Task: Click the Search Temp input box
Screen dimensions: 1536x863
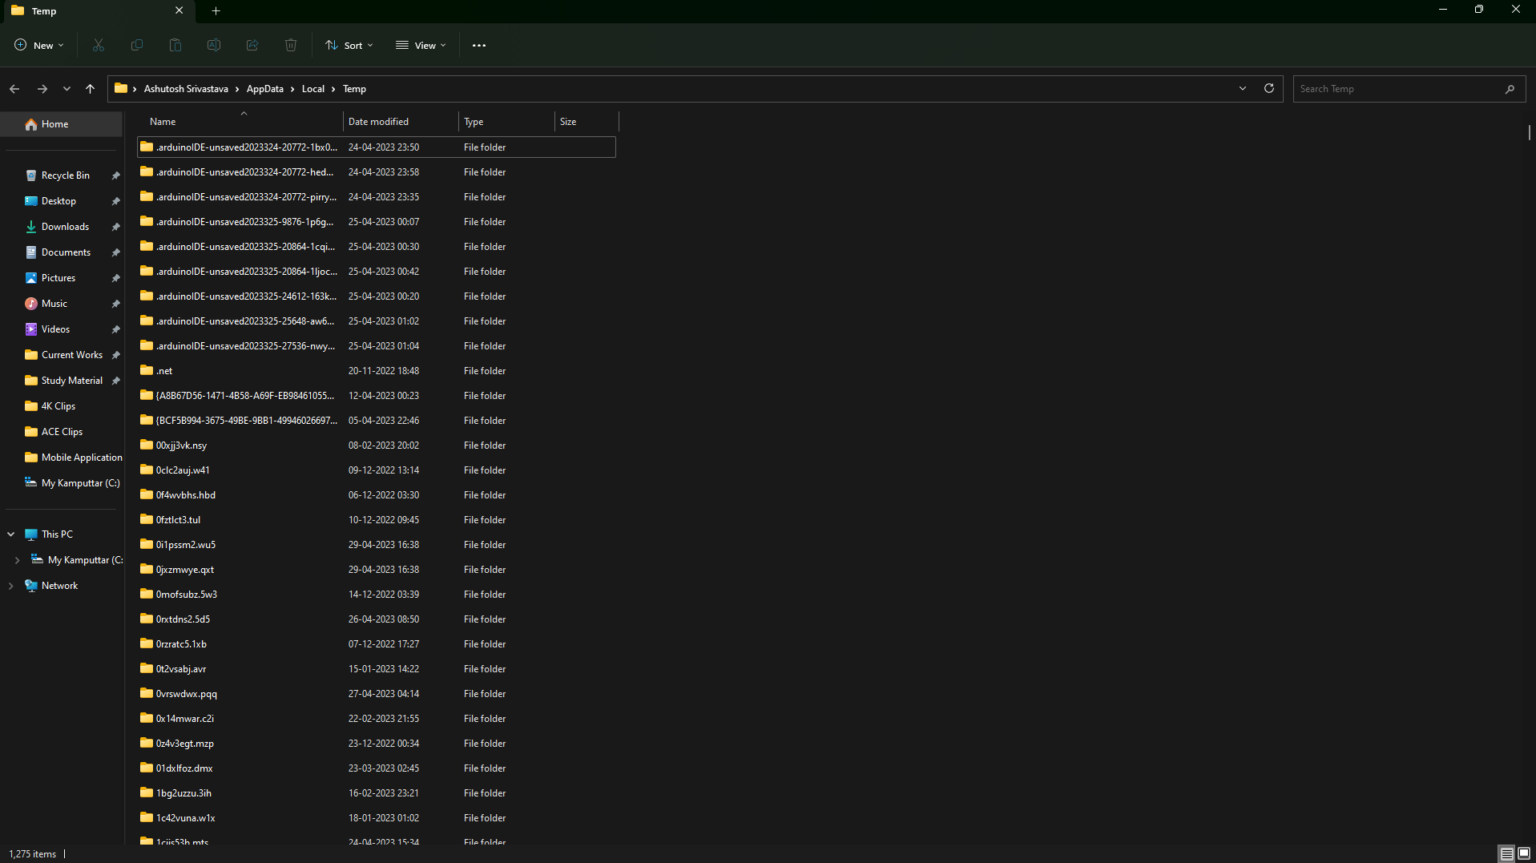Action: tap(1398, 89)
